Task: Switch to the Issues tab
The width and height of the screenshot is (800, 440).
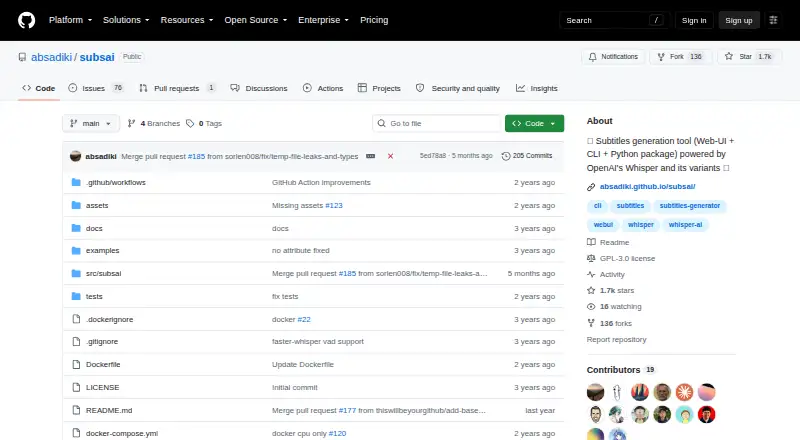Action: [96, 88]
